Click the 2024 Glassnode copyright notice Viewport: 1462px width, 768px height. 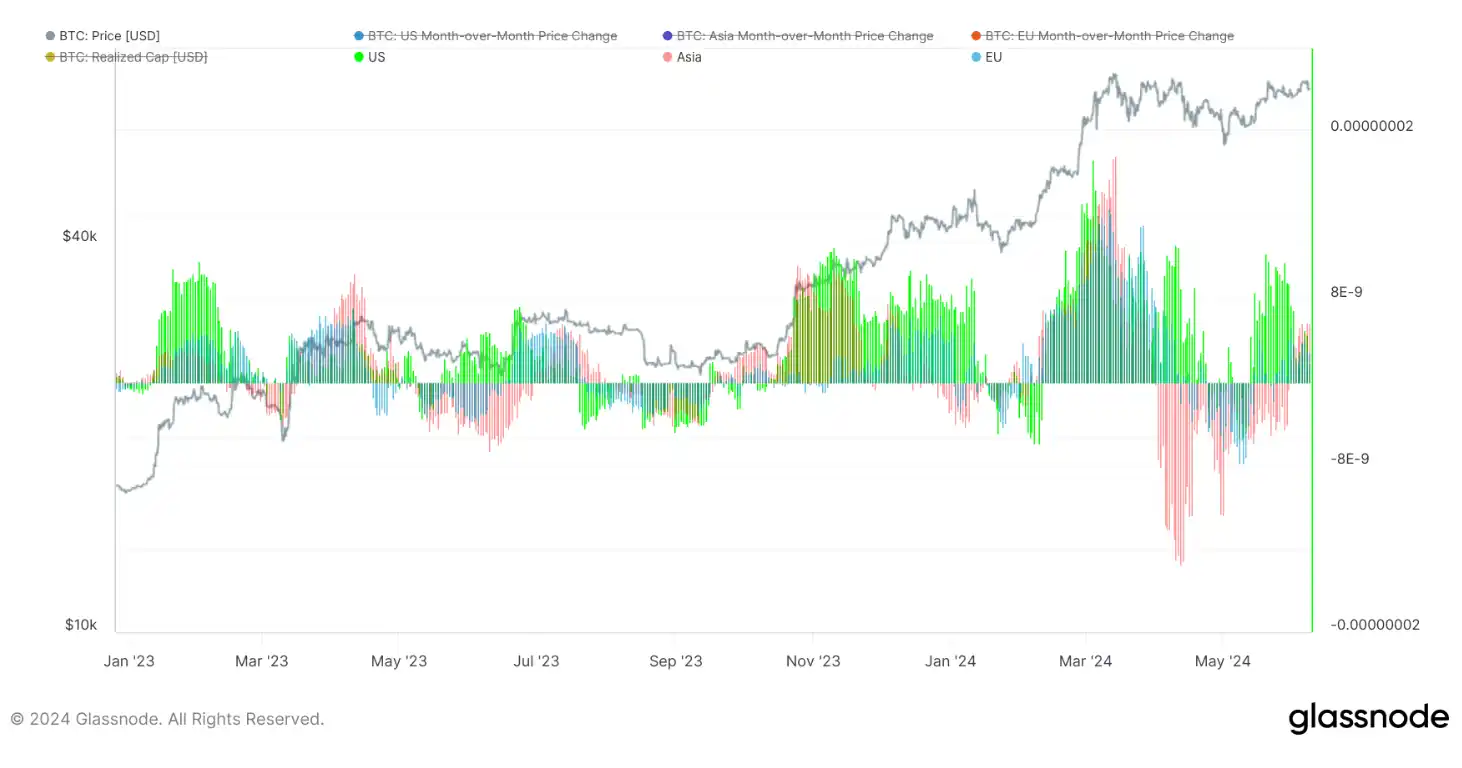pyautogui.click(x=167, y=719)
